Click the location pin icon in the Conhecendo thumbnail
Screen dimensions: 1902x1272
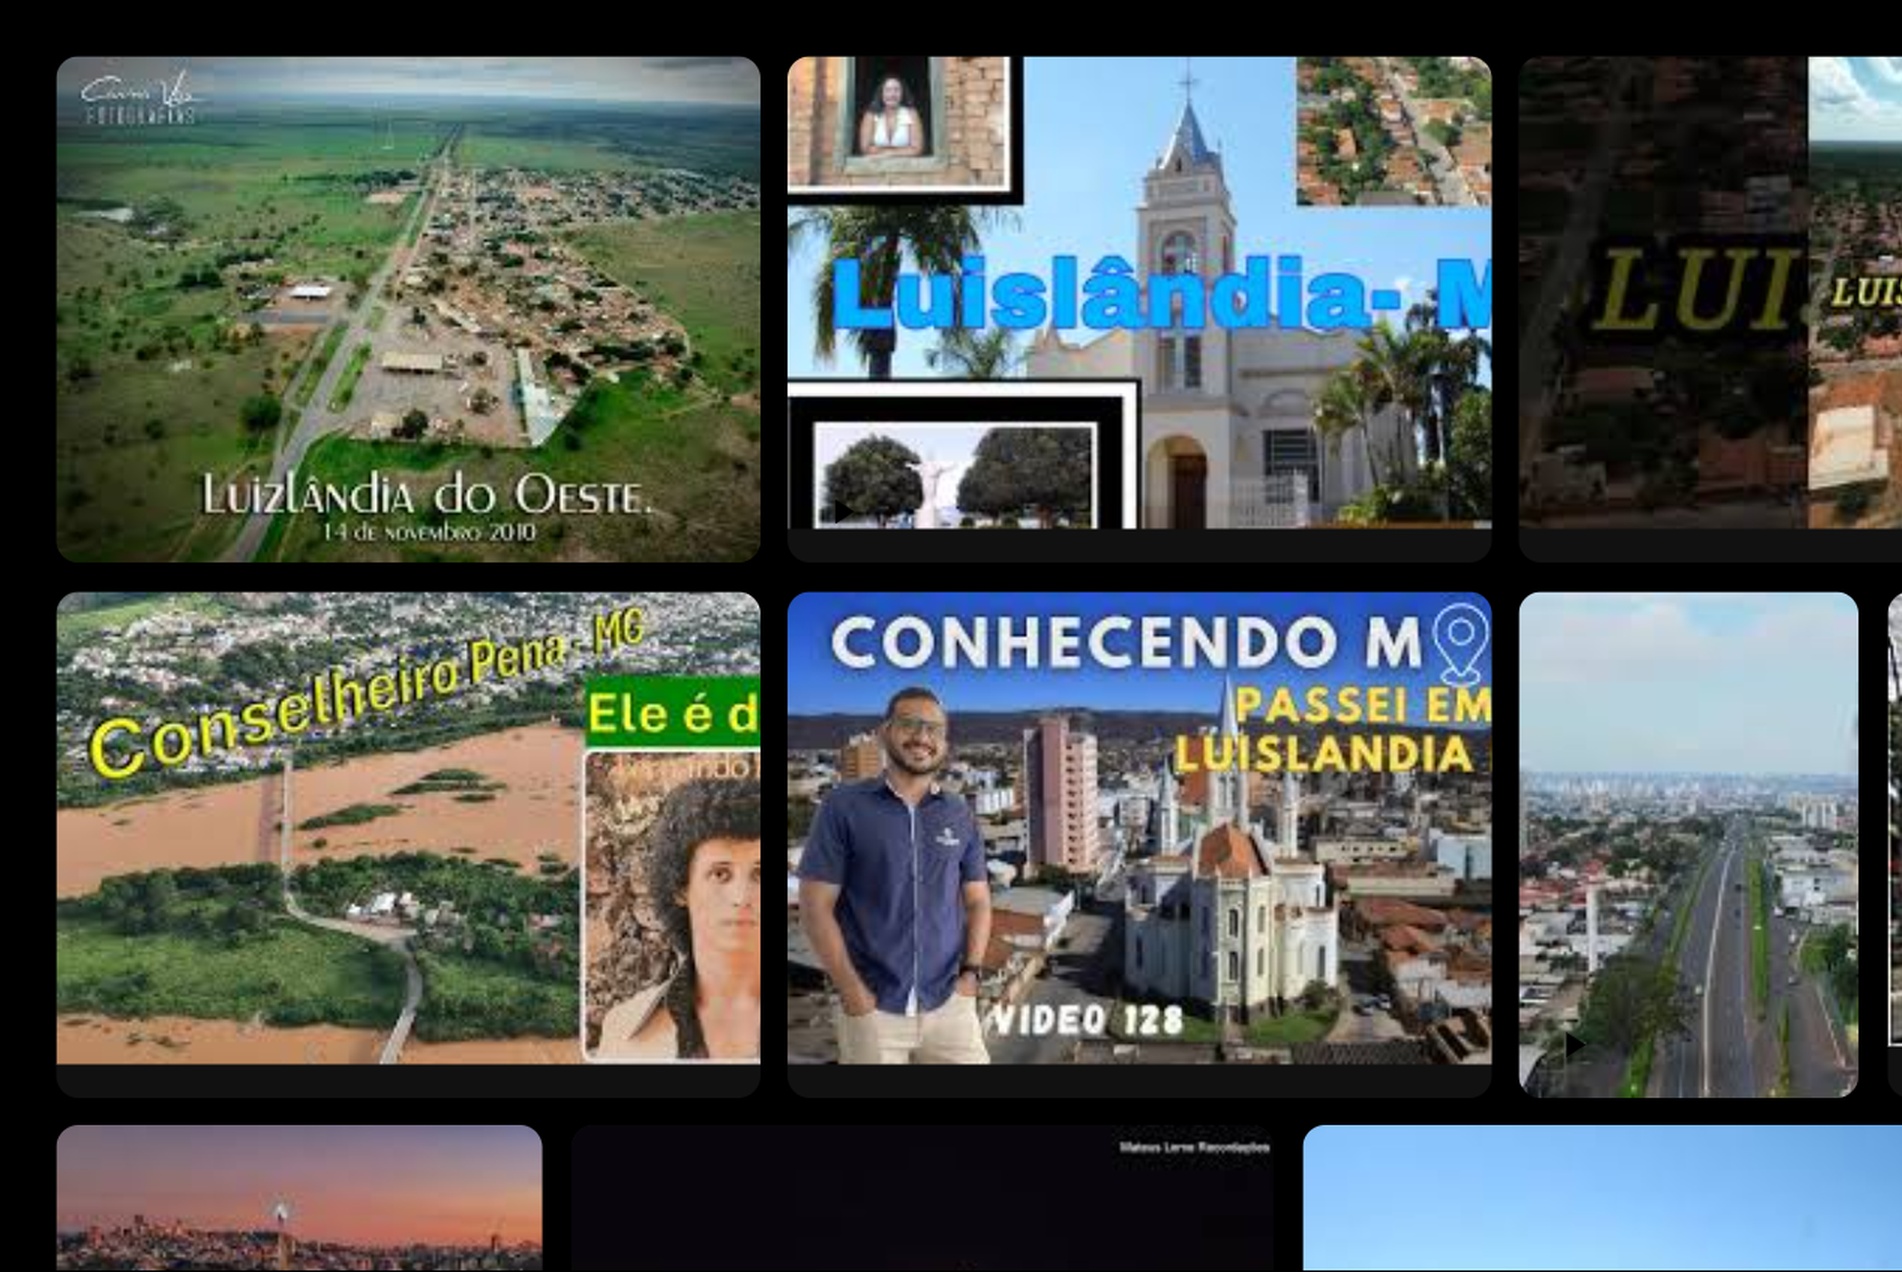click(1460, 641)
